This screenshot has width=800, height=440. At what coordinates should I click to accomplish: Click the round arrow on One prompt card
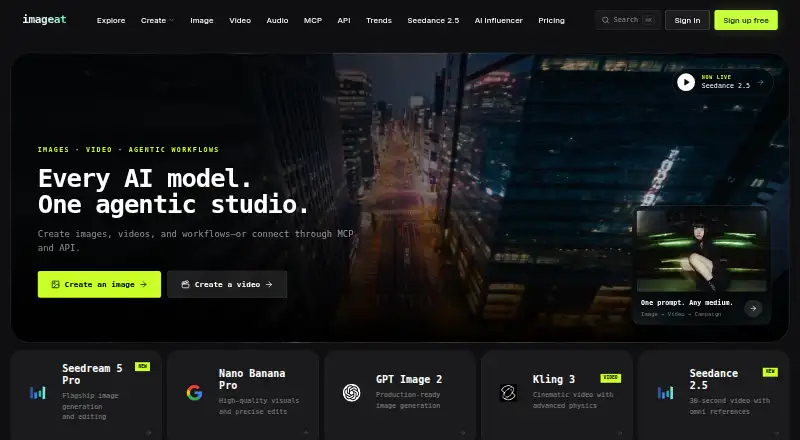(x=753, y=308)
